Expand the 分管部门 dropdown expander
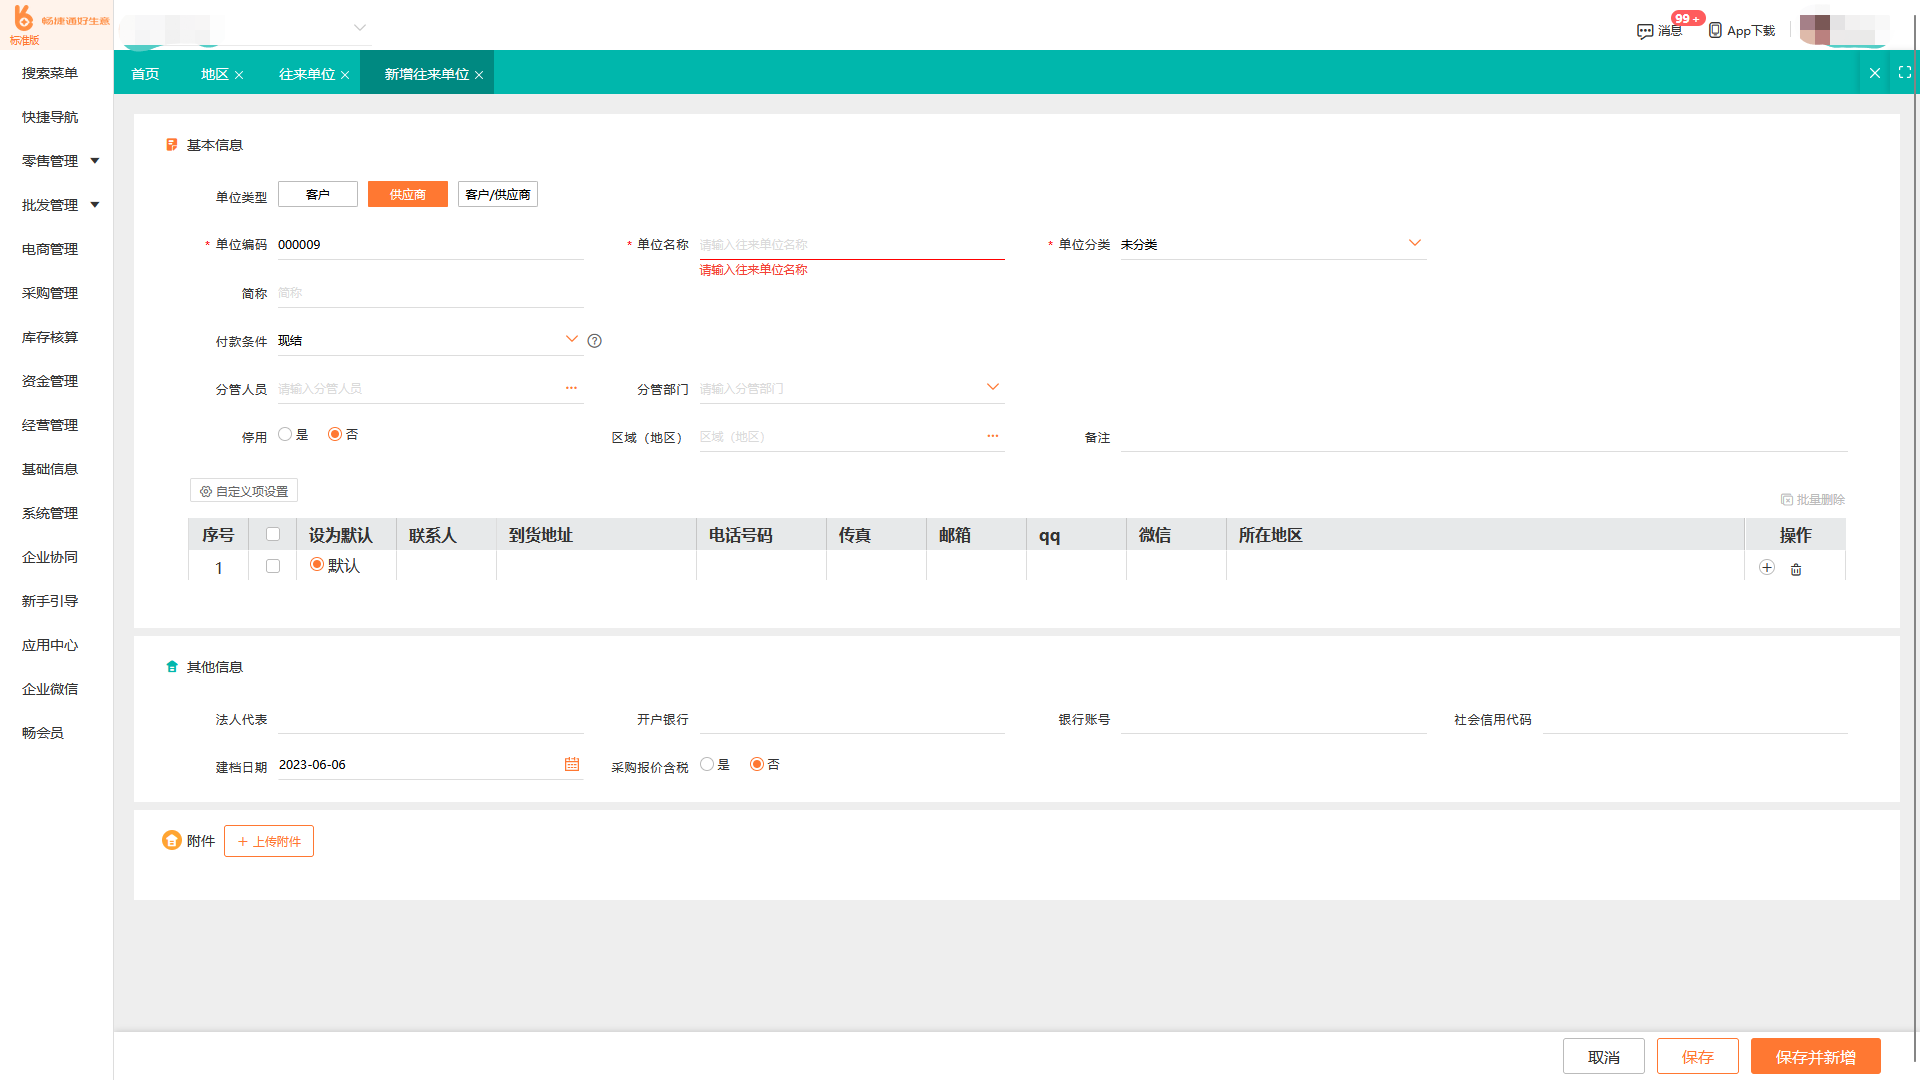The image size is (1920, 1080). 992,388
